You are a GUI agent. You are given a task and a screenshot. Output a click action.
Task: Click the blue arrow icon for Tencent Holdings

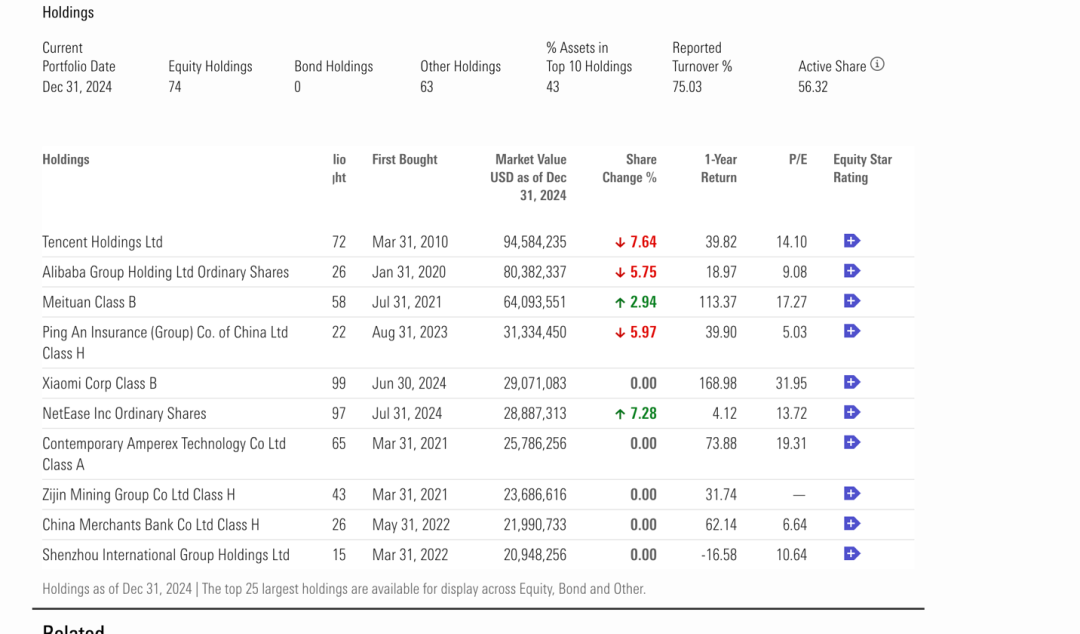pyautogui.click(x=852, y=241)
